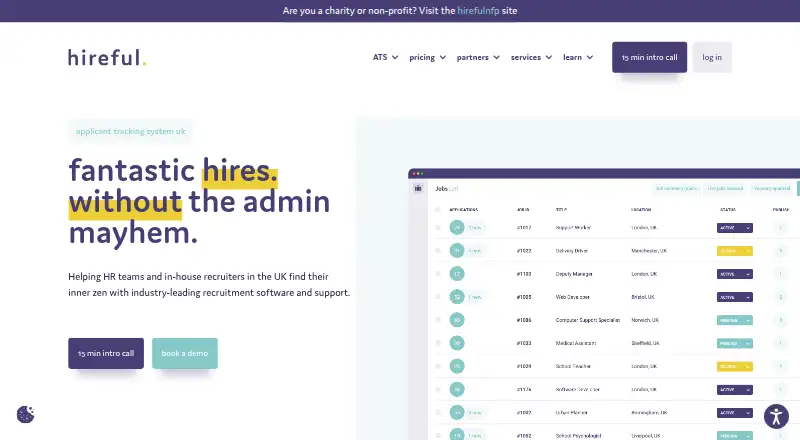Open the status dropdown for Support Worker

coord(735,228)
